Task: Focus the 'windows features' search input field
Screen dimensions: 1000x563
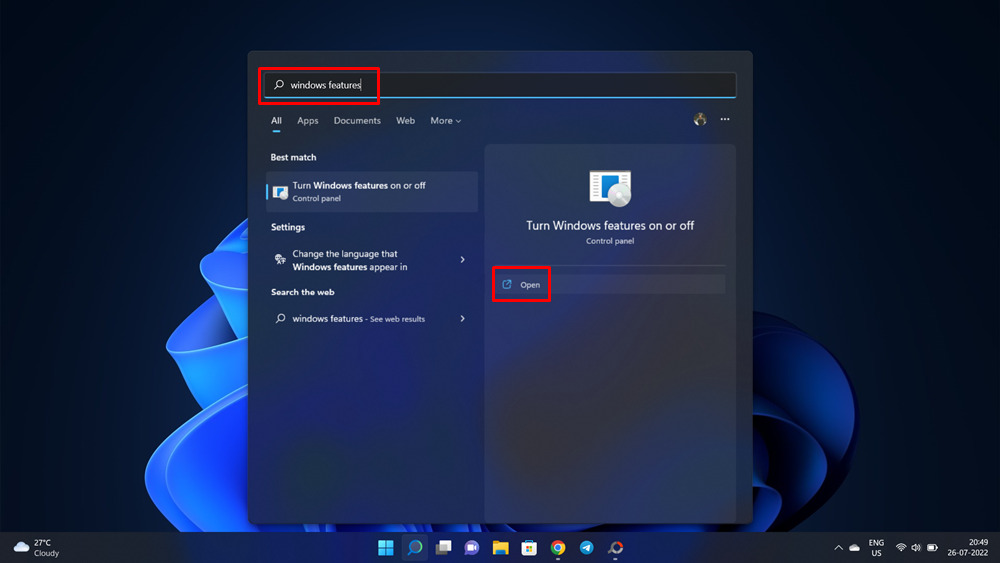Action: [x=500, y=85]
